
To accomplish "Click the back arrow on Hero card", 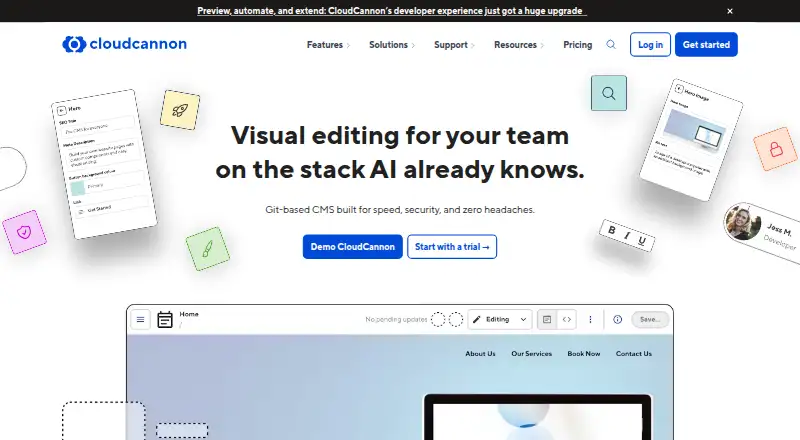I will [x=61, y=111].
